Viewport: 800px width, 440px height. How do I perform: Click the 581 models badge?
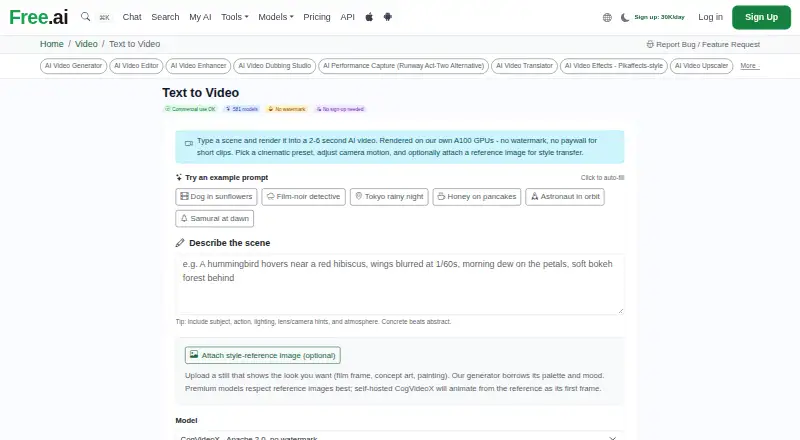tap(242, 109)
